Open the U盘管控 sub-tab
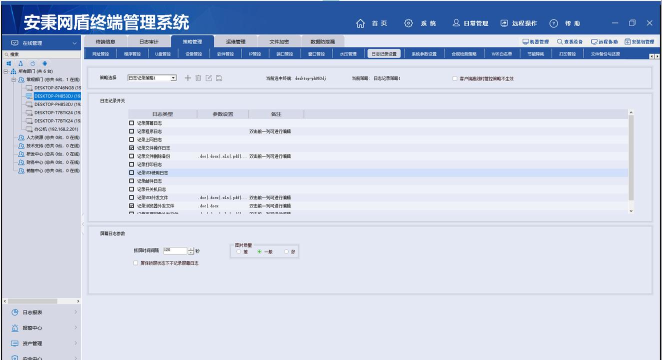 tap(163, 54)
